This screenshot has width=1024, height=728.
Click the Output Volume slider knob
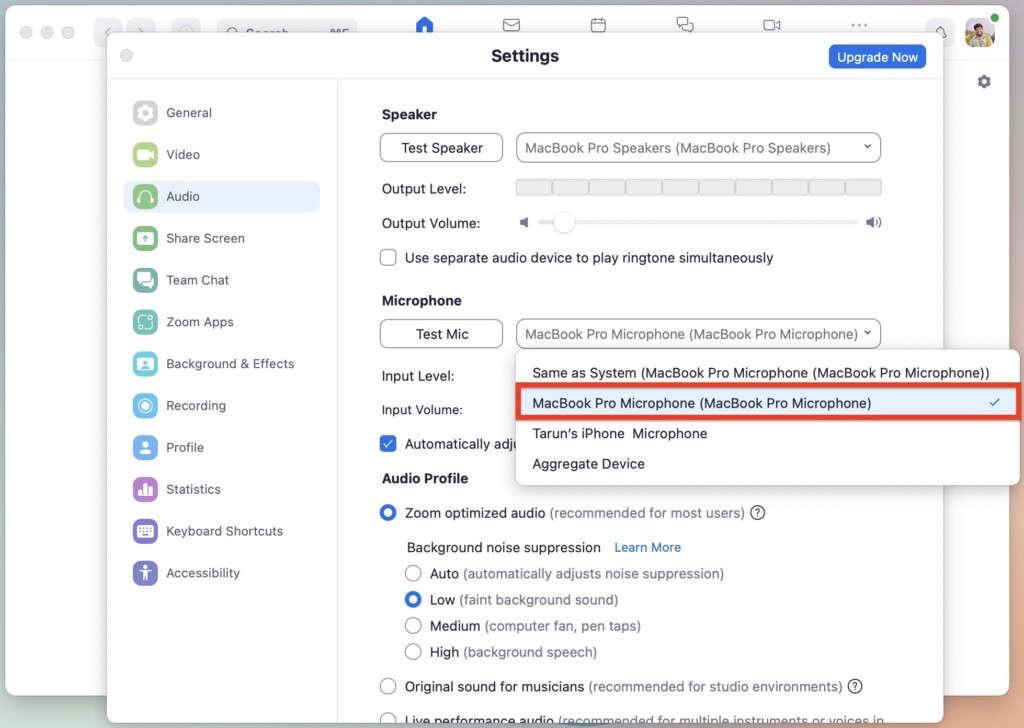(564, 223)
